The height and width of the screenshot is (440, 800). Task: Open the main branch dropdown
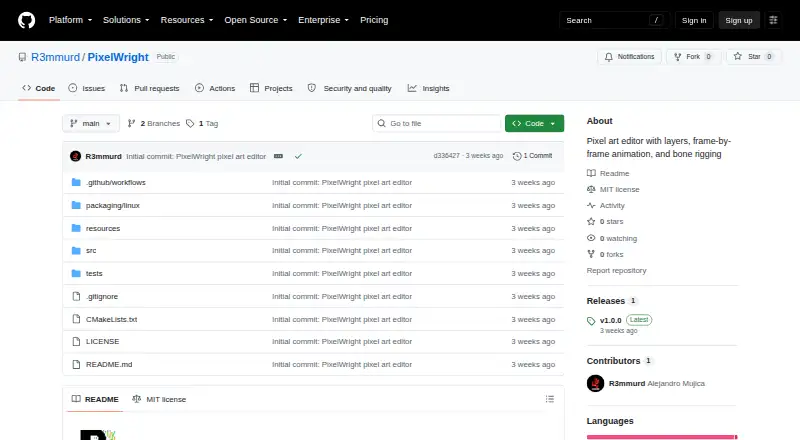[91, 124]
